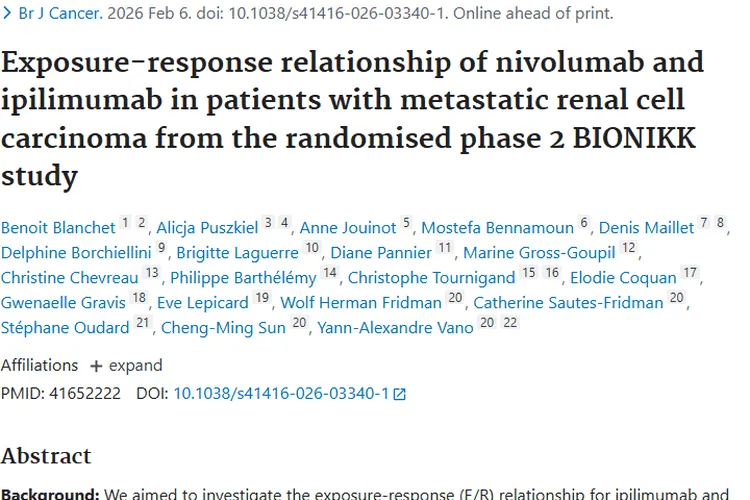
Task: Click the external link icon after the DOI
Action: coord(399,394)
